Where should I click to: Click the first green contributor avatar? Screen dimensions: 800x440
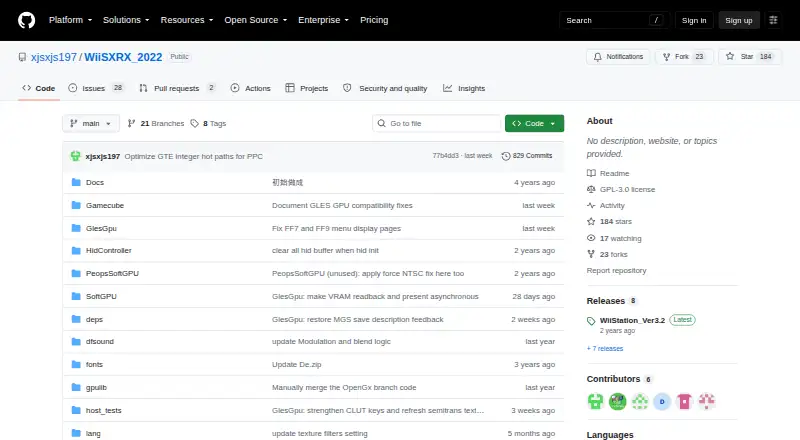pyautogui.click(x=595, y=402)
